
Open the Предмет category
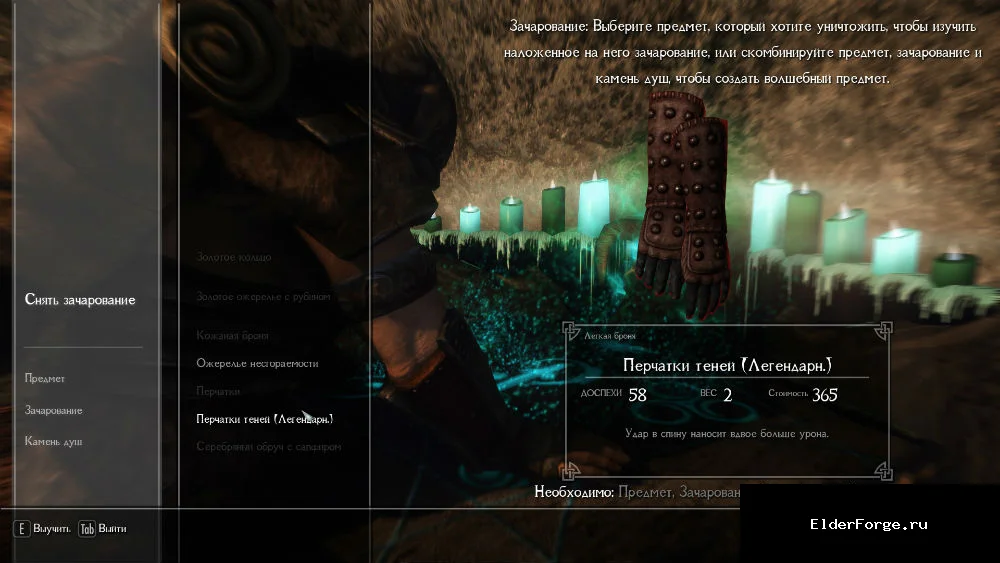tap(45, 379)
